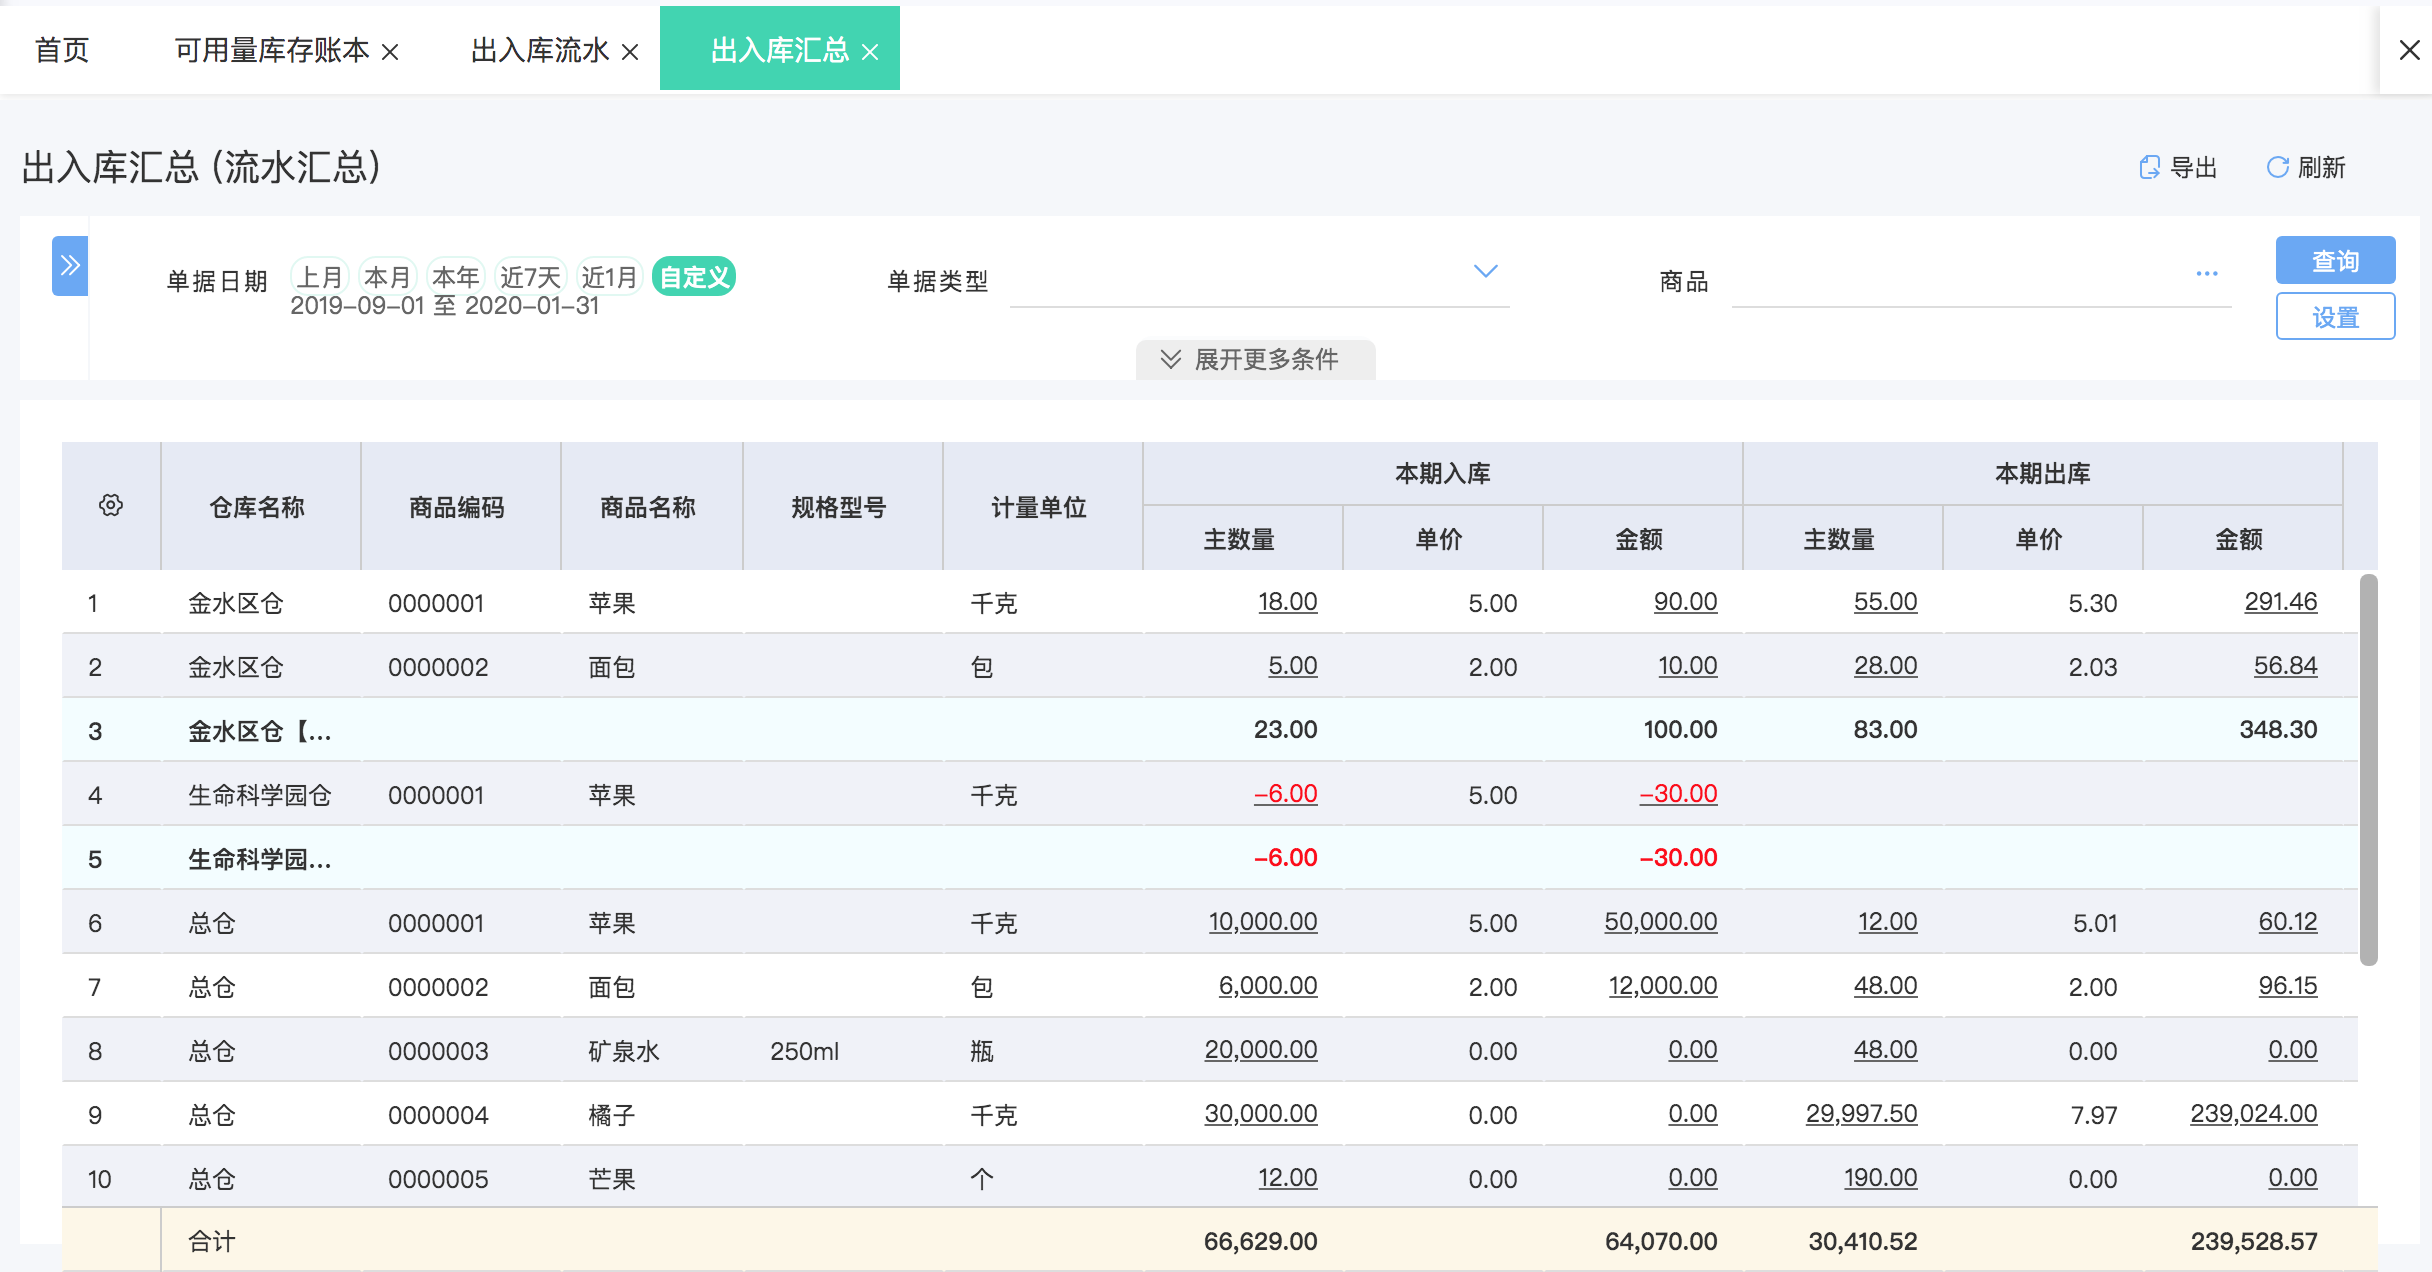
Task: Click the close icon on 出入库流水 tab
Action: (632, 48)
